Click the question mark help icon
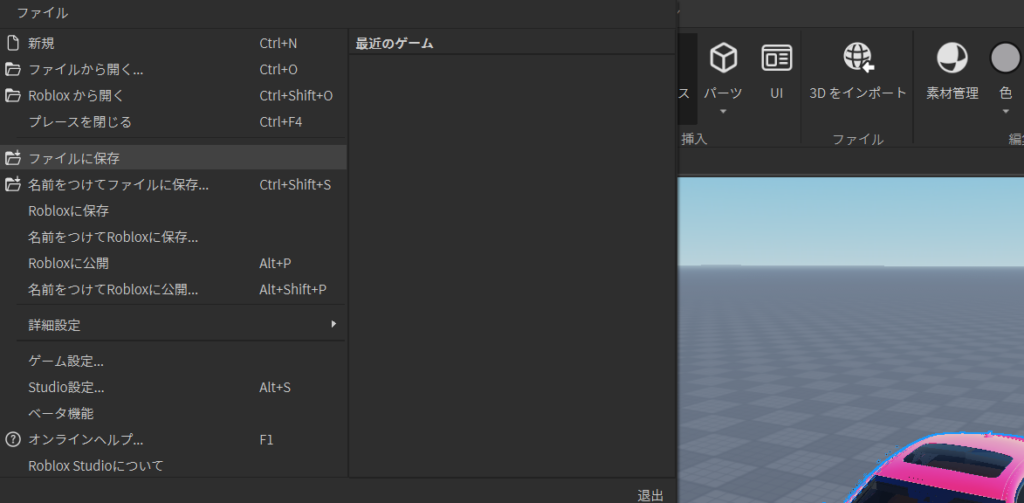The height and width of the screenshot is (503, 1024). [x=12, y=439]
